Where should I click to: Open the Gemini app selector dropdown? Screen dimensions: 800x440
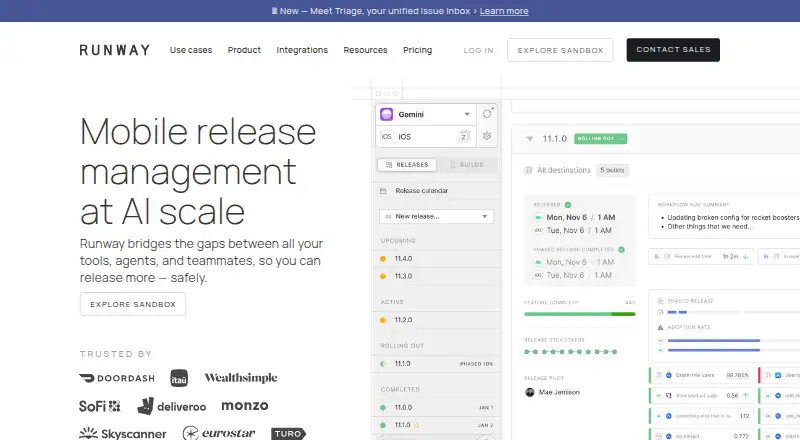pyautogui.click(x=426, y=114)
